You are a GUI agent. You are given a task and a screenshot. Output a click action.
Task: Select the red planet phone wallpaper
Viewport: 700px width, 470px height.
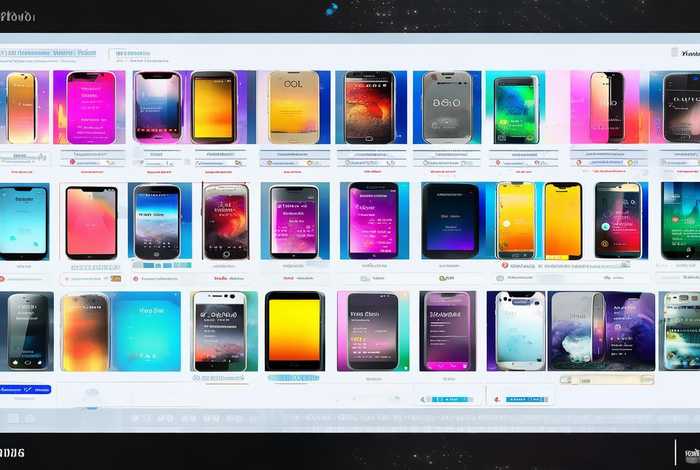point(370,107)
